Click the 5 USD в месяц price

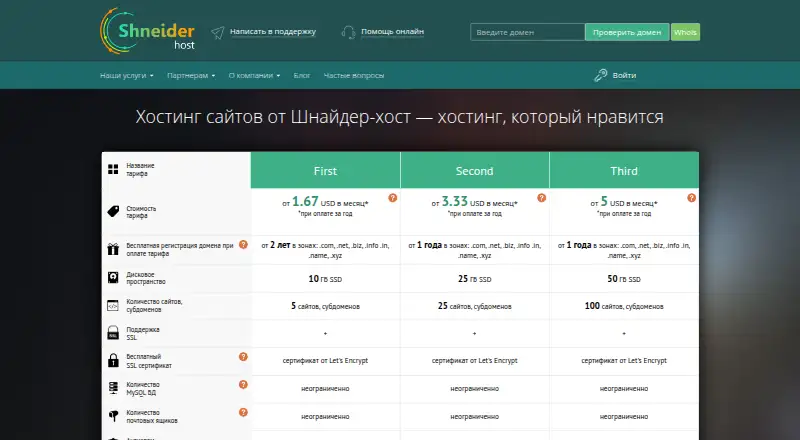pyautogui.click(x=624, y=202)
